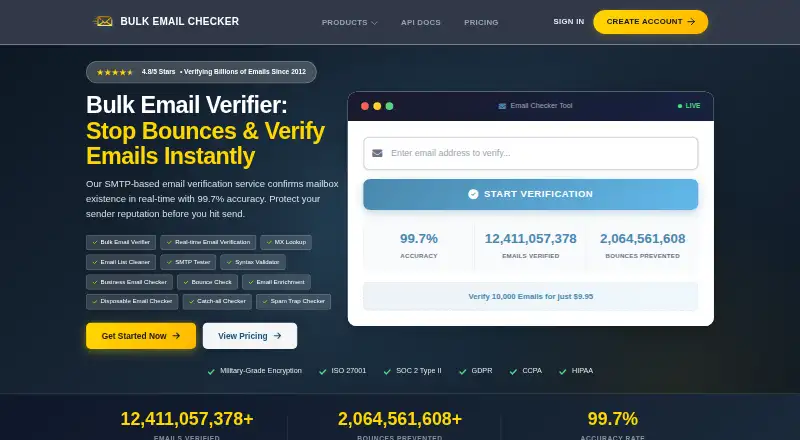Open the Syntax Validator tag
Image resolution: width=800 pixels, height=440 pixels.
[x=253, y=262]
